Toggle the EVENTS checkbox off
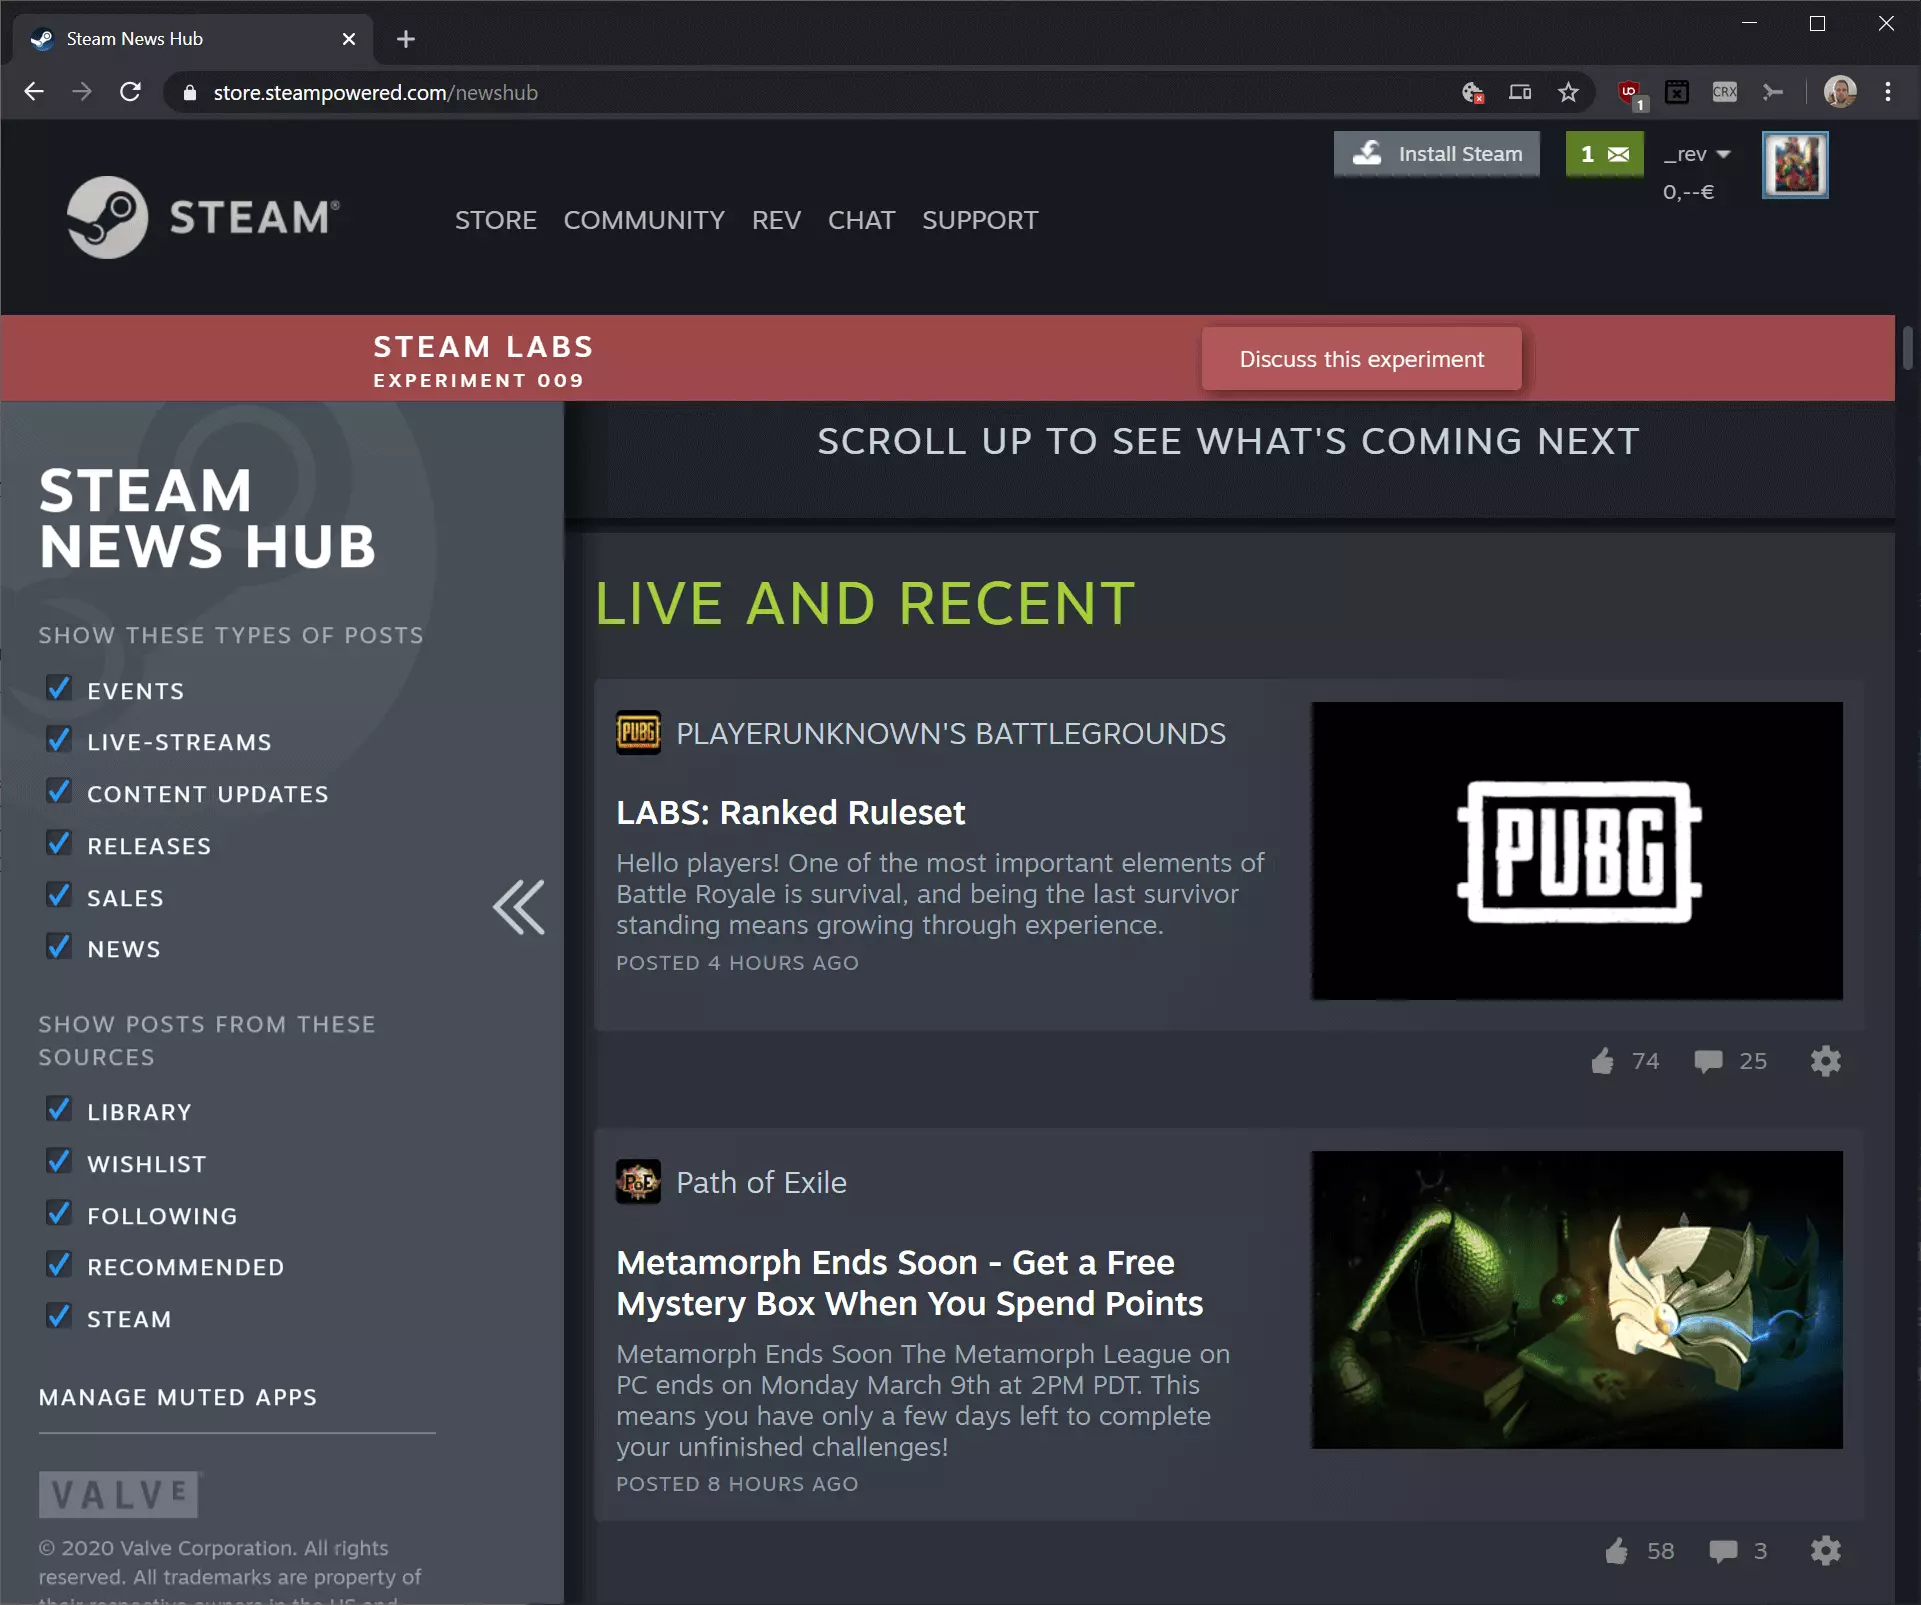1921x1605 pixels. pyautogui.click(x=57, y=688)
